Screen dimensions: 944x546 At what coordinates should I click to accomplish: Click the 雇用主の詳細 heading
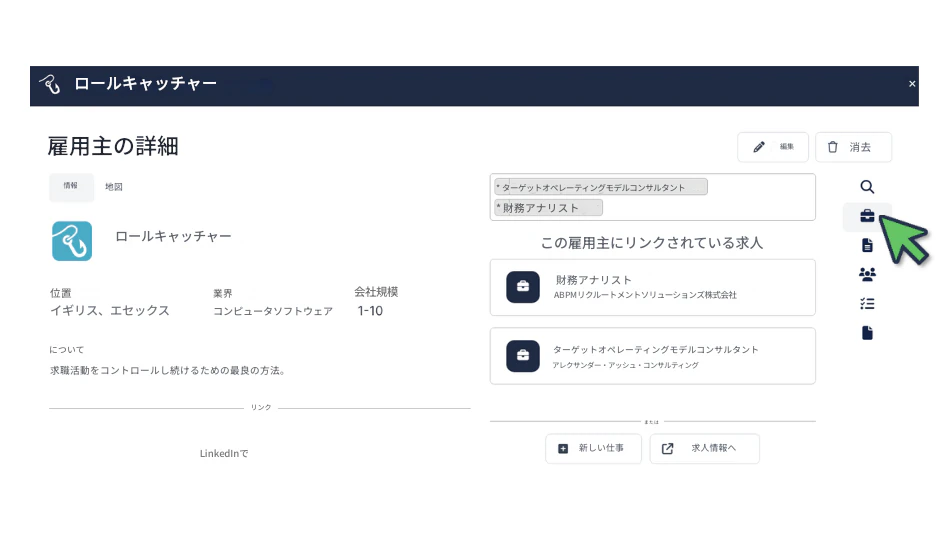[x=113, y=146]
